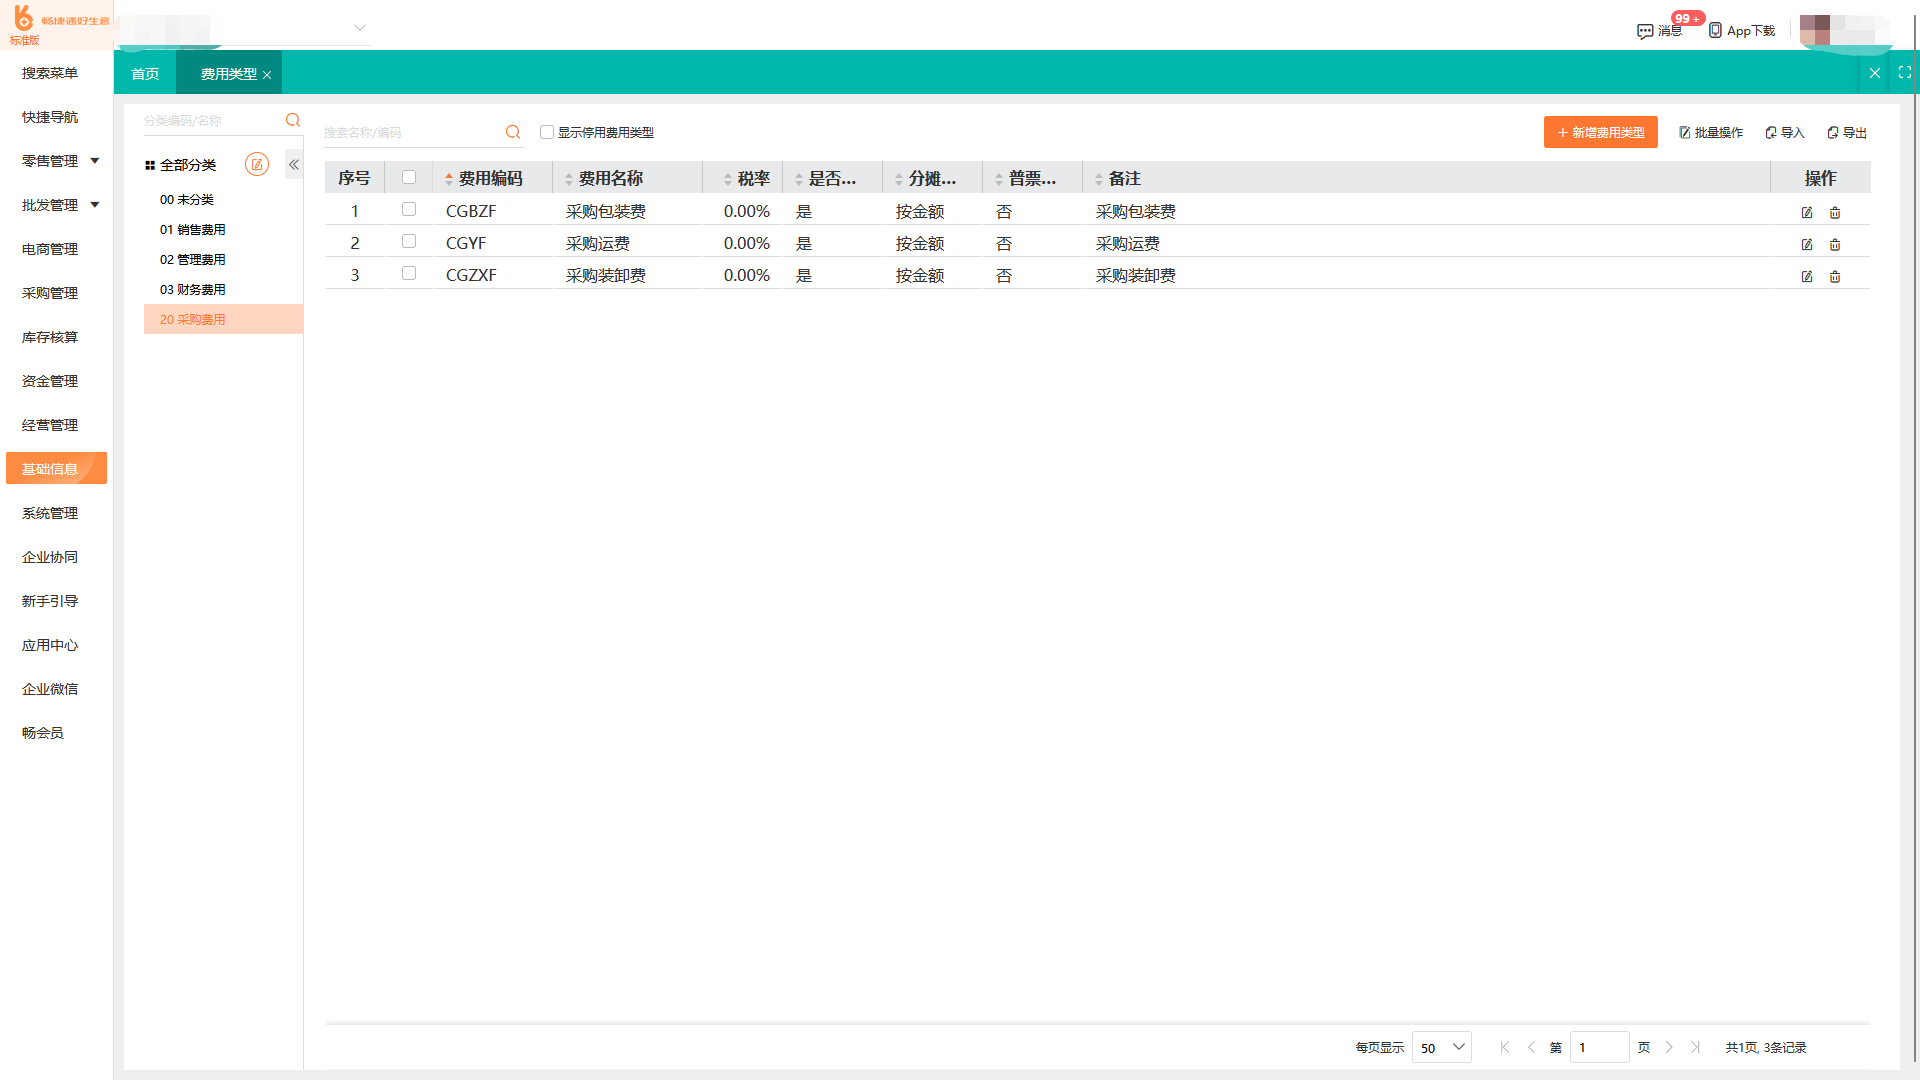
Task: Click the collapse sidebar arrow icon
Action: pos(293,164)
